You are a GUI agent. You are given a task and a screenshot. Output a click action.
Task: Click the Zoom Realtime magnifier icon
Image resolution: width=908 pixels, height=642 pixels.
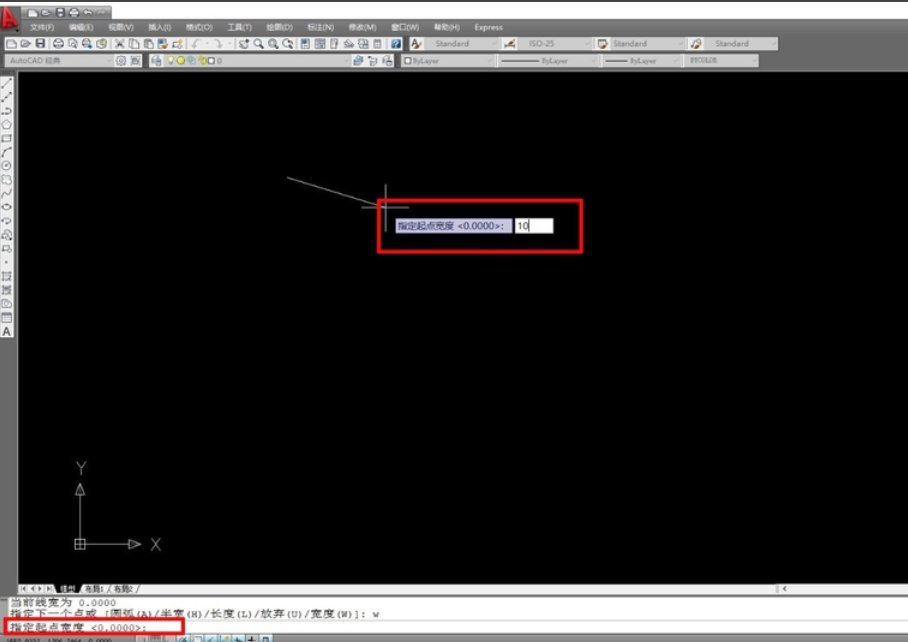pyautogui.click(x=258, y=44)
